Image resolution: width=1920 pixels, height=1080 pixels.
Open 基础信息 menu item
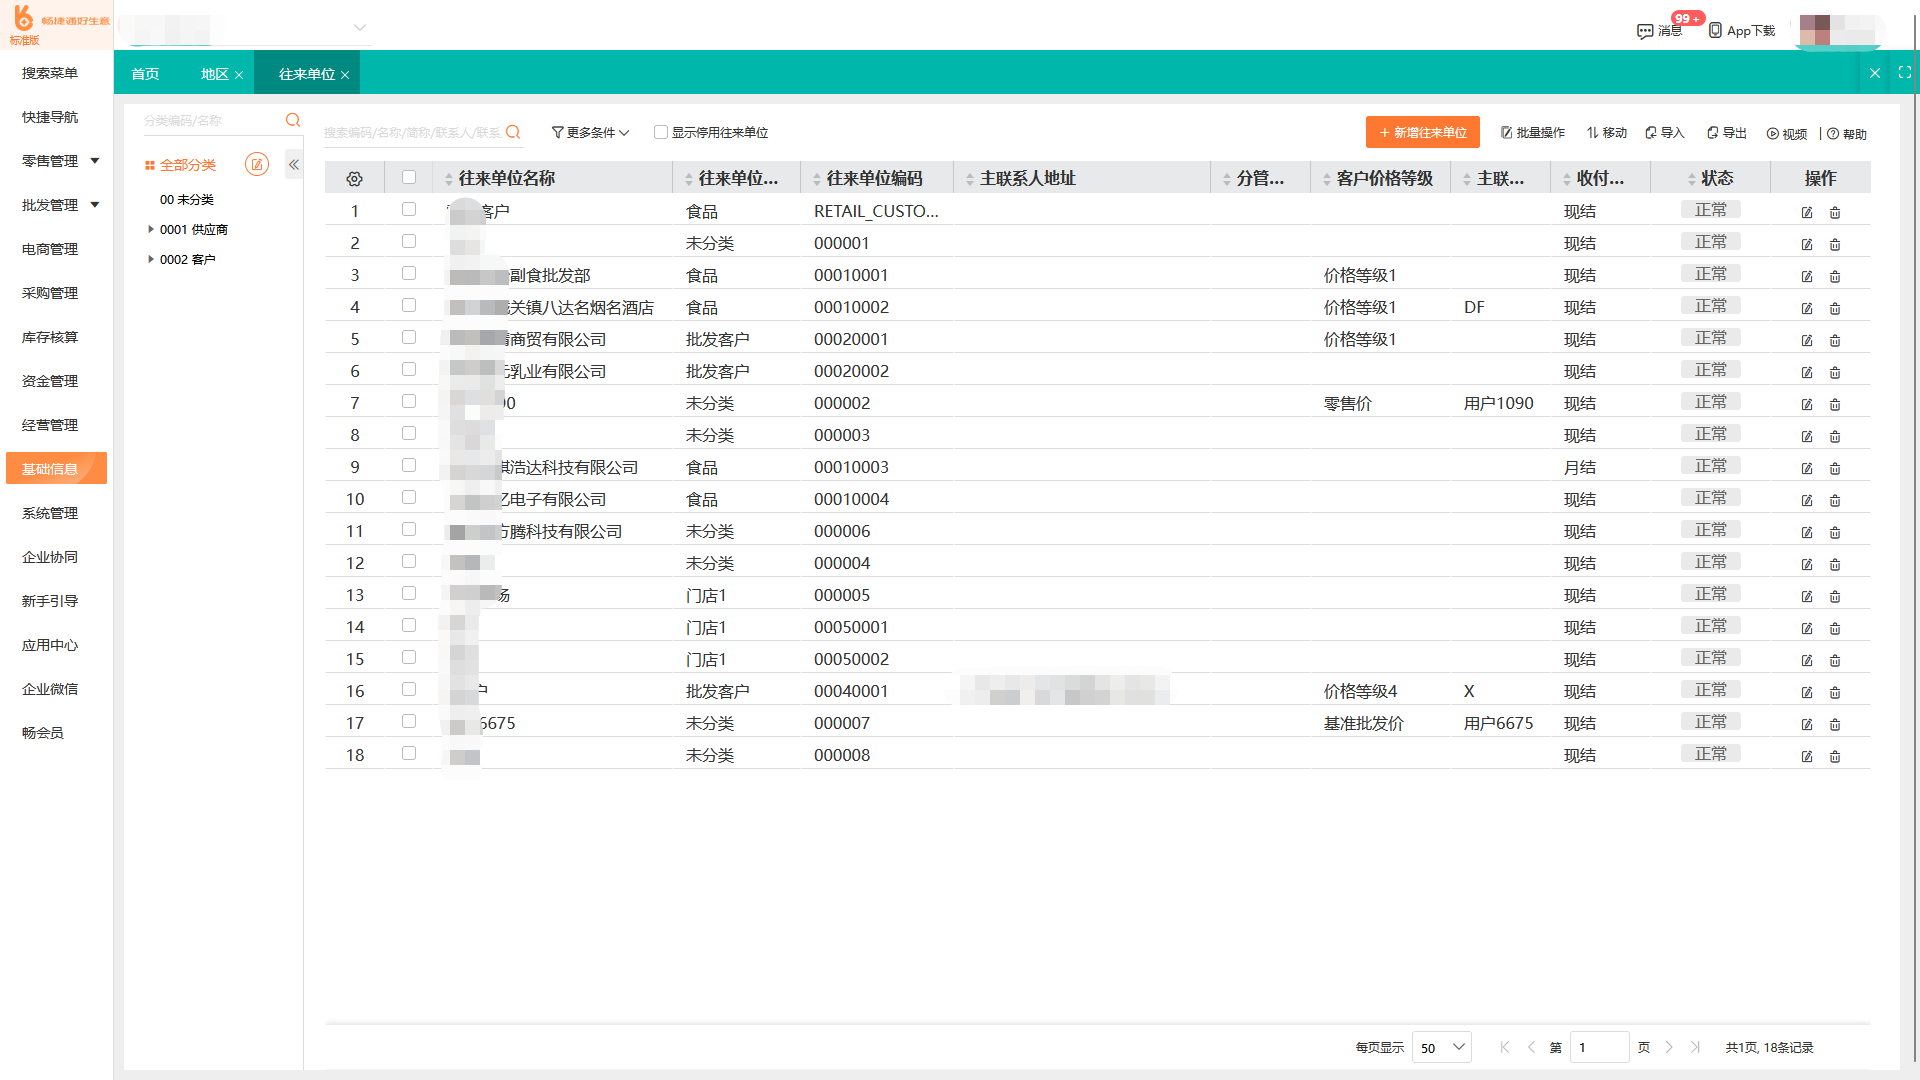point(51,468)
